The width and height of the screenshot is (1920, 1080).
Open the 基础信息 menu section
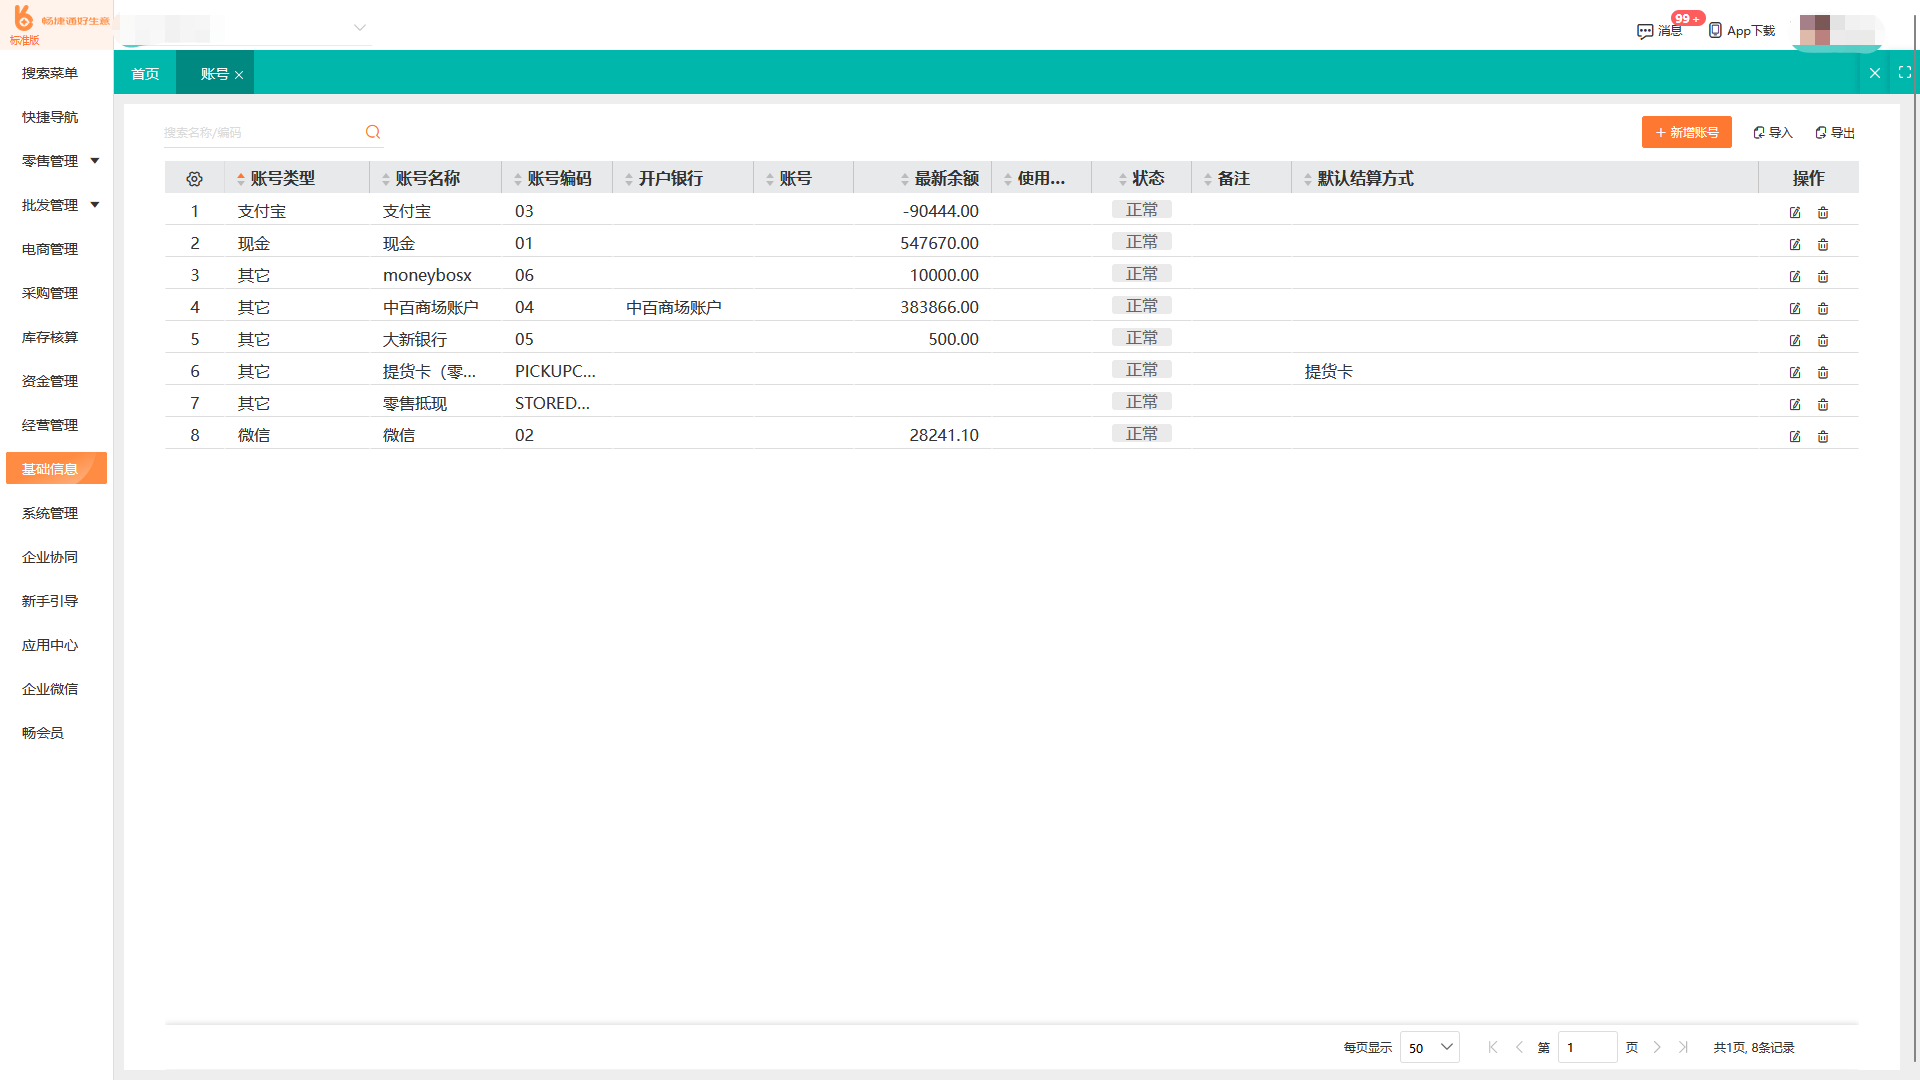pyautogui.click(x=53, y=468)
